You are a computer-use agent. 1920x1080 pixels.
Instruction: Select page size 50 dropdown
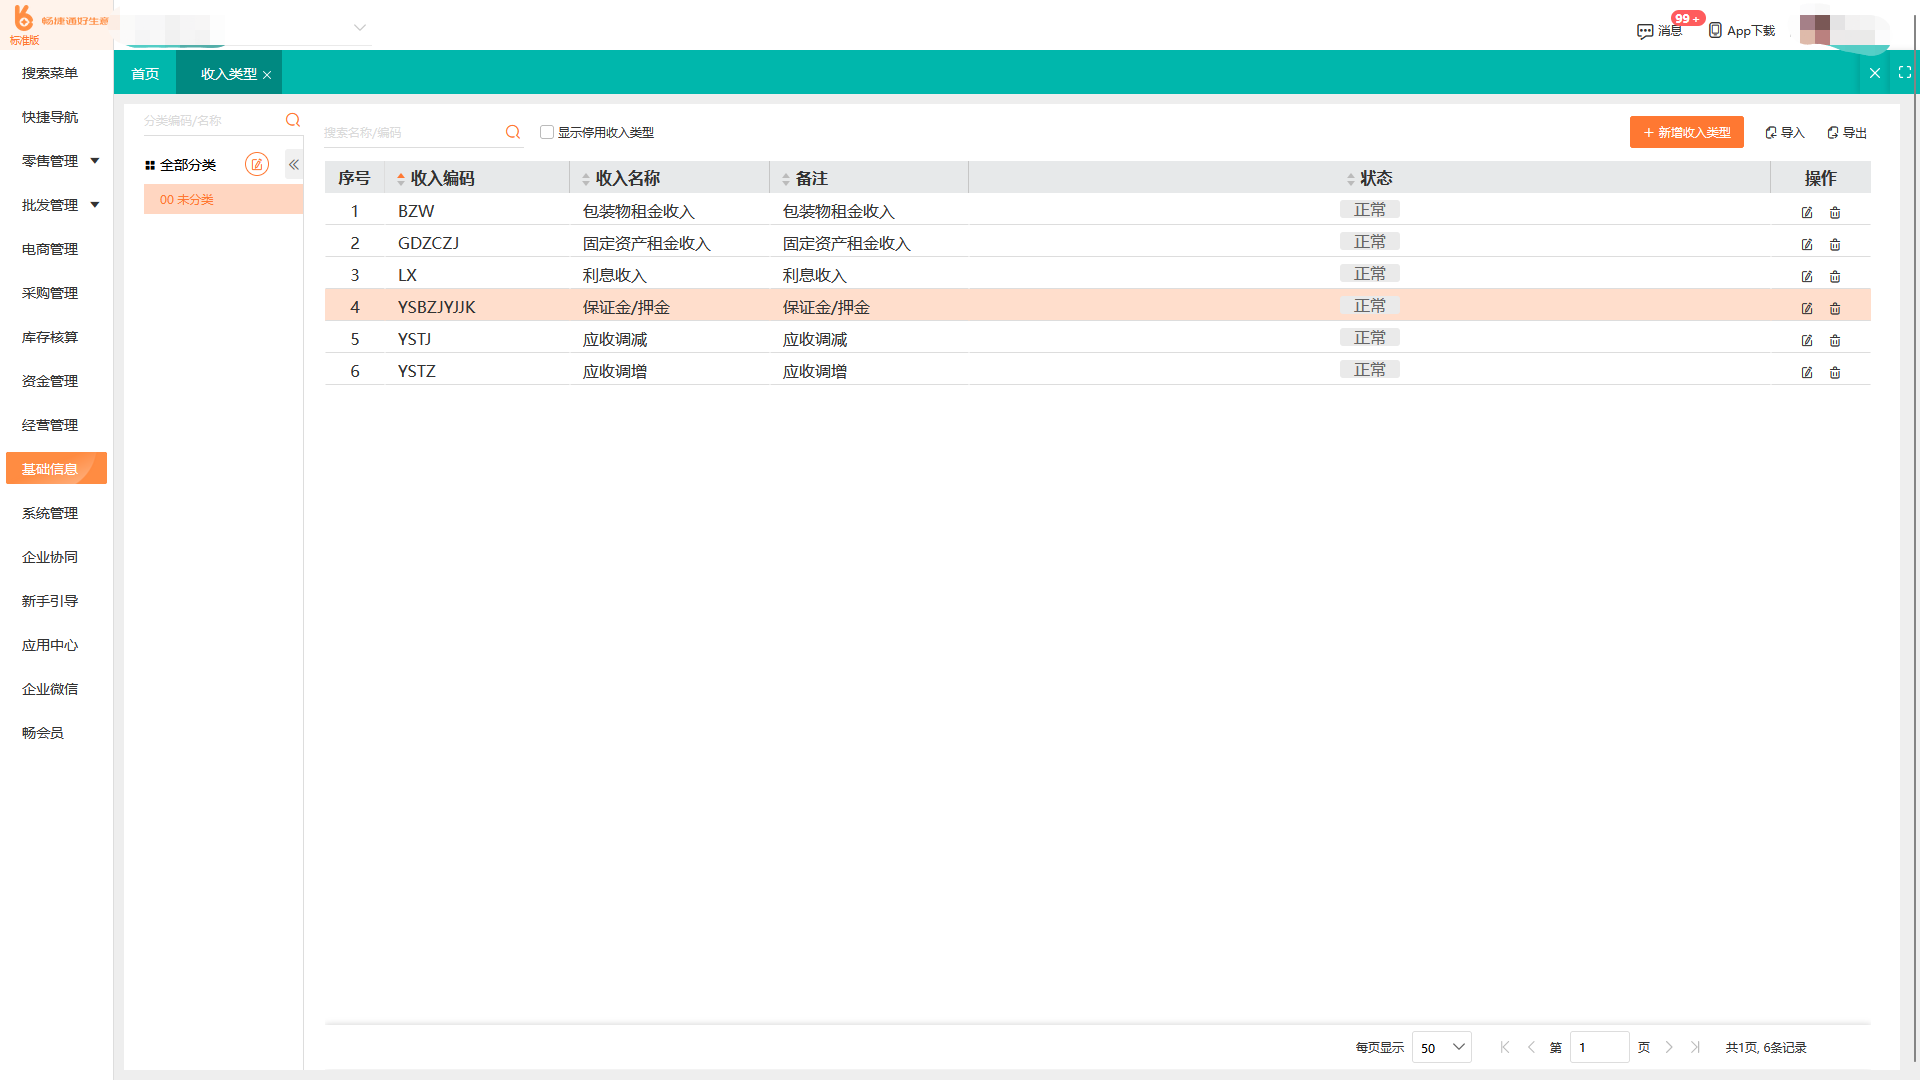coord(1441,1047)
